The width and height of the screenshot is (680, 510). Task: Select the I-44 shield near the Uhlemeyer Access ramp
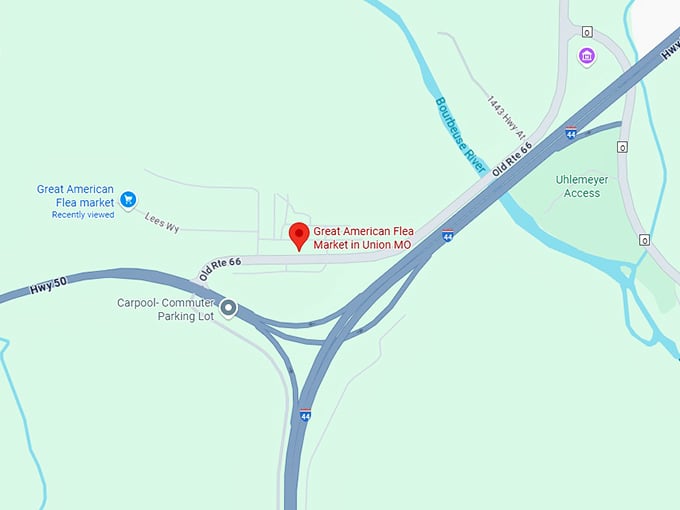(x=571, y=133)
